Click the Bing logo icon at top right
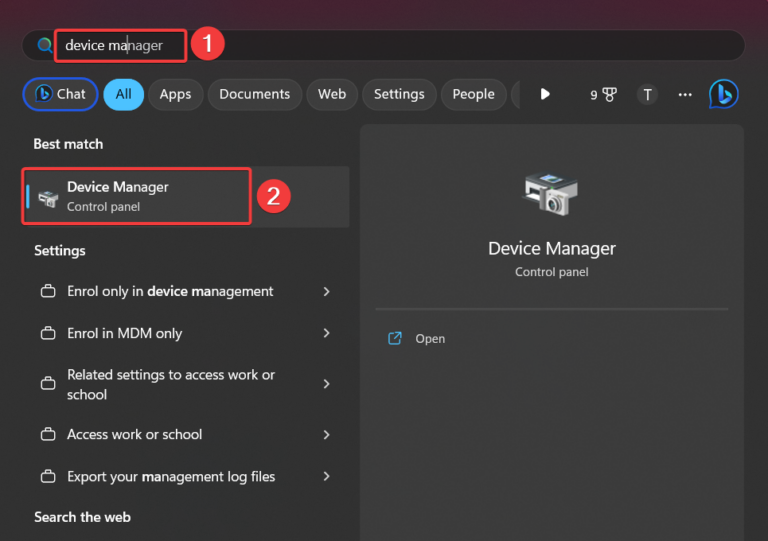This screenshot has height=541, width=768. (x=723, y=94)
